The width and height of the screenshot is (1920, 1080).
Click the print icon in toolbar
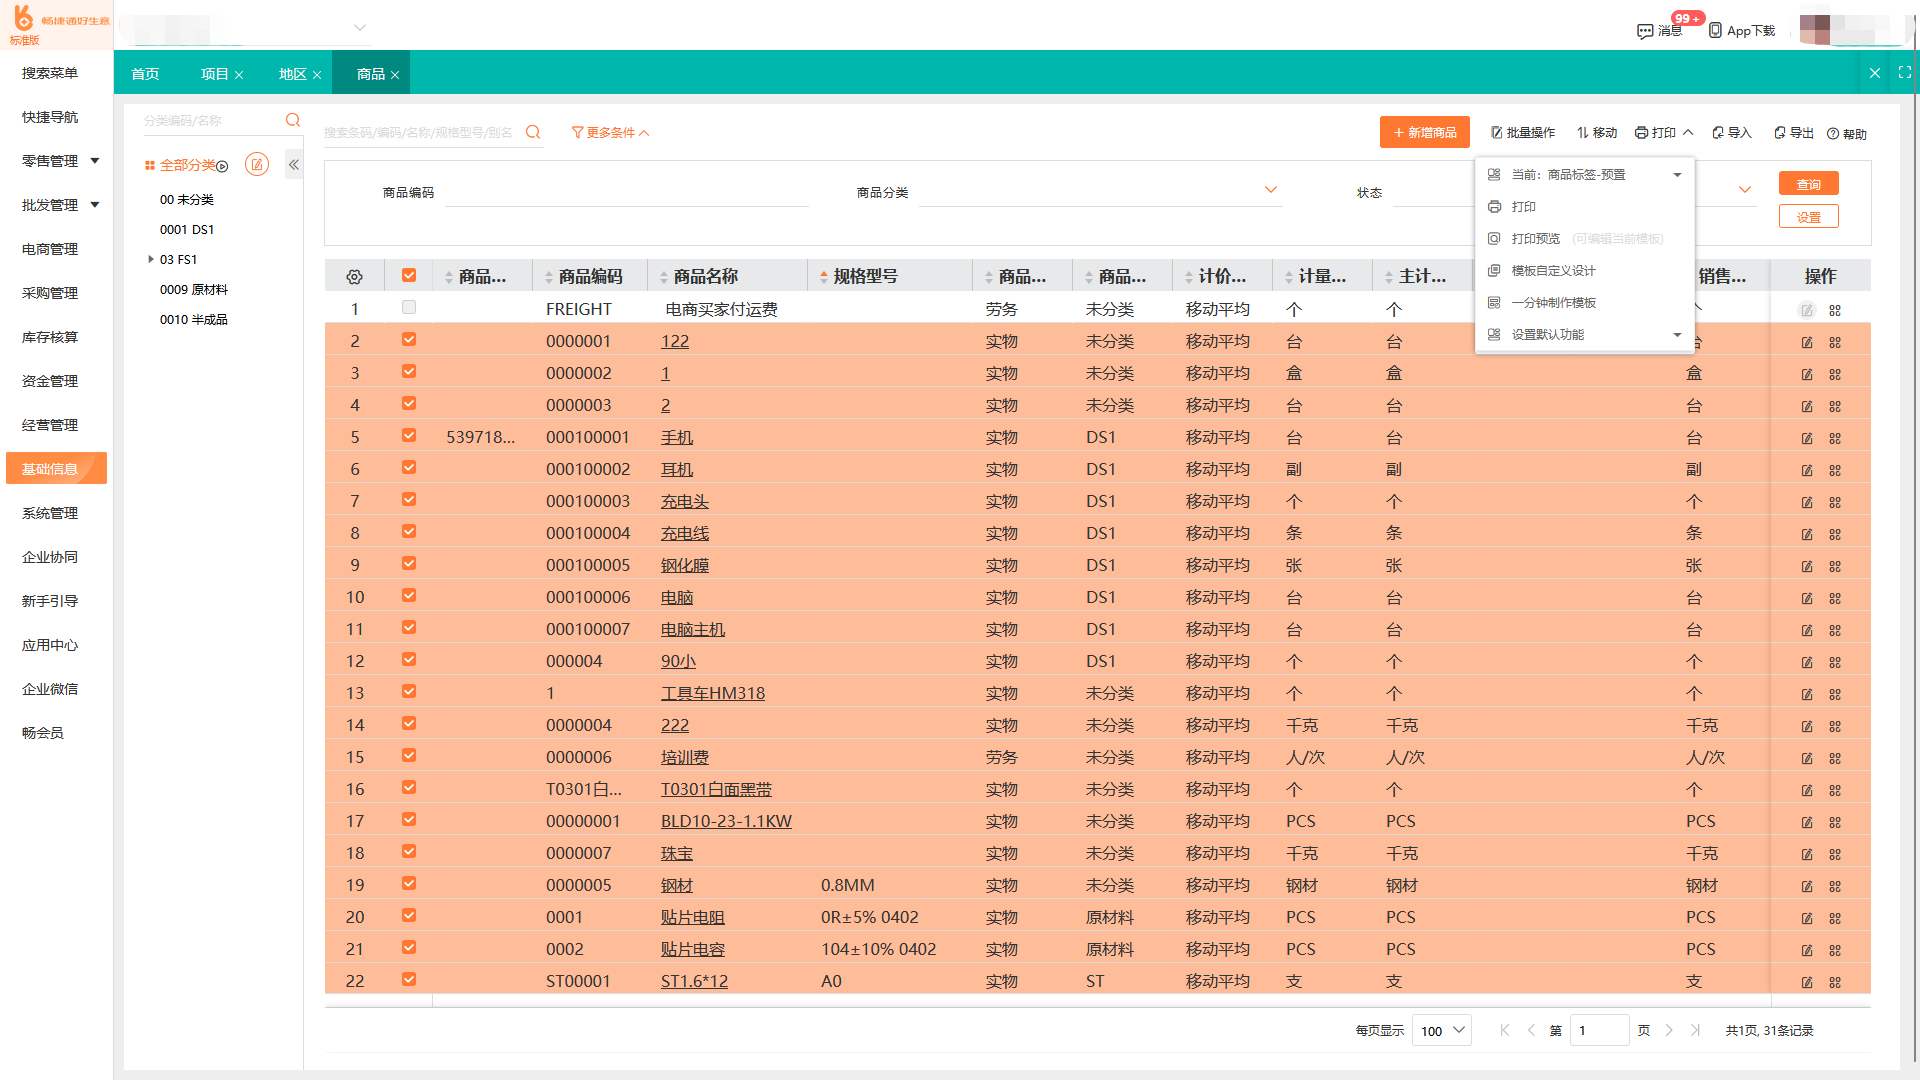pos(1644,131)
